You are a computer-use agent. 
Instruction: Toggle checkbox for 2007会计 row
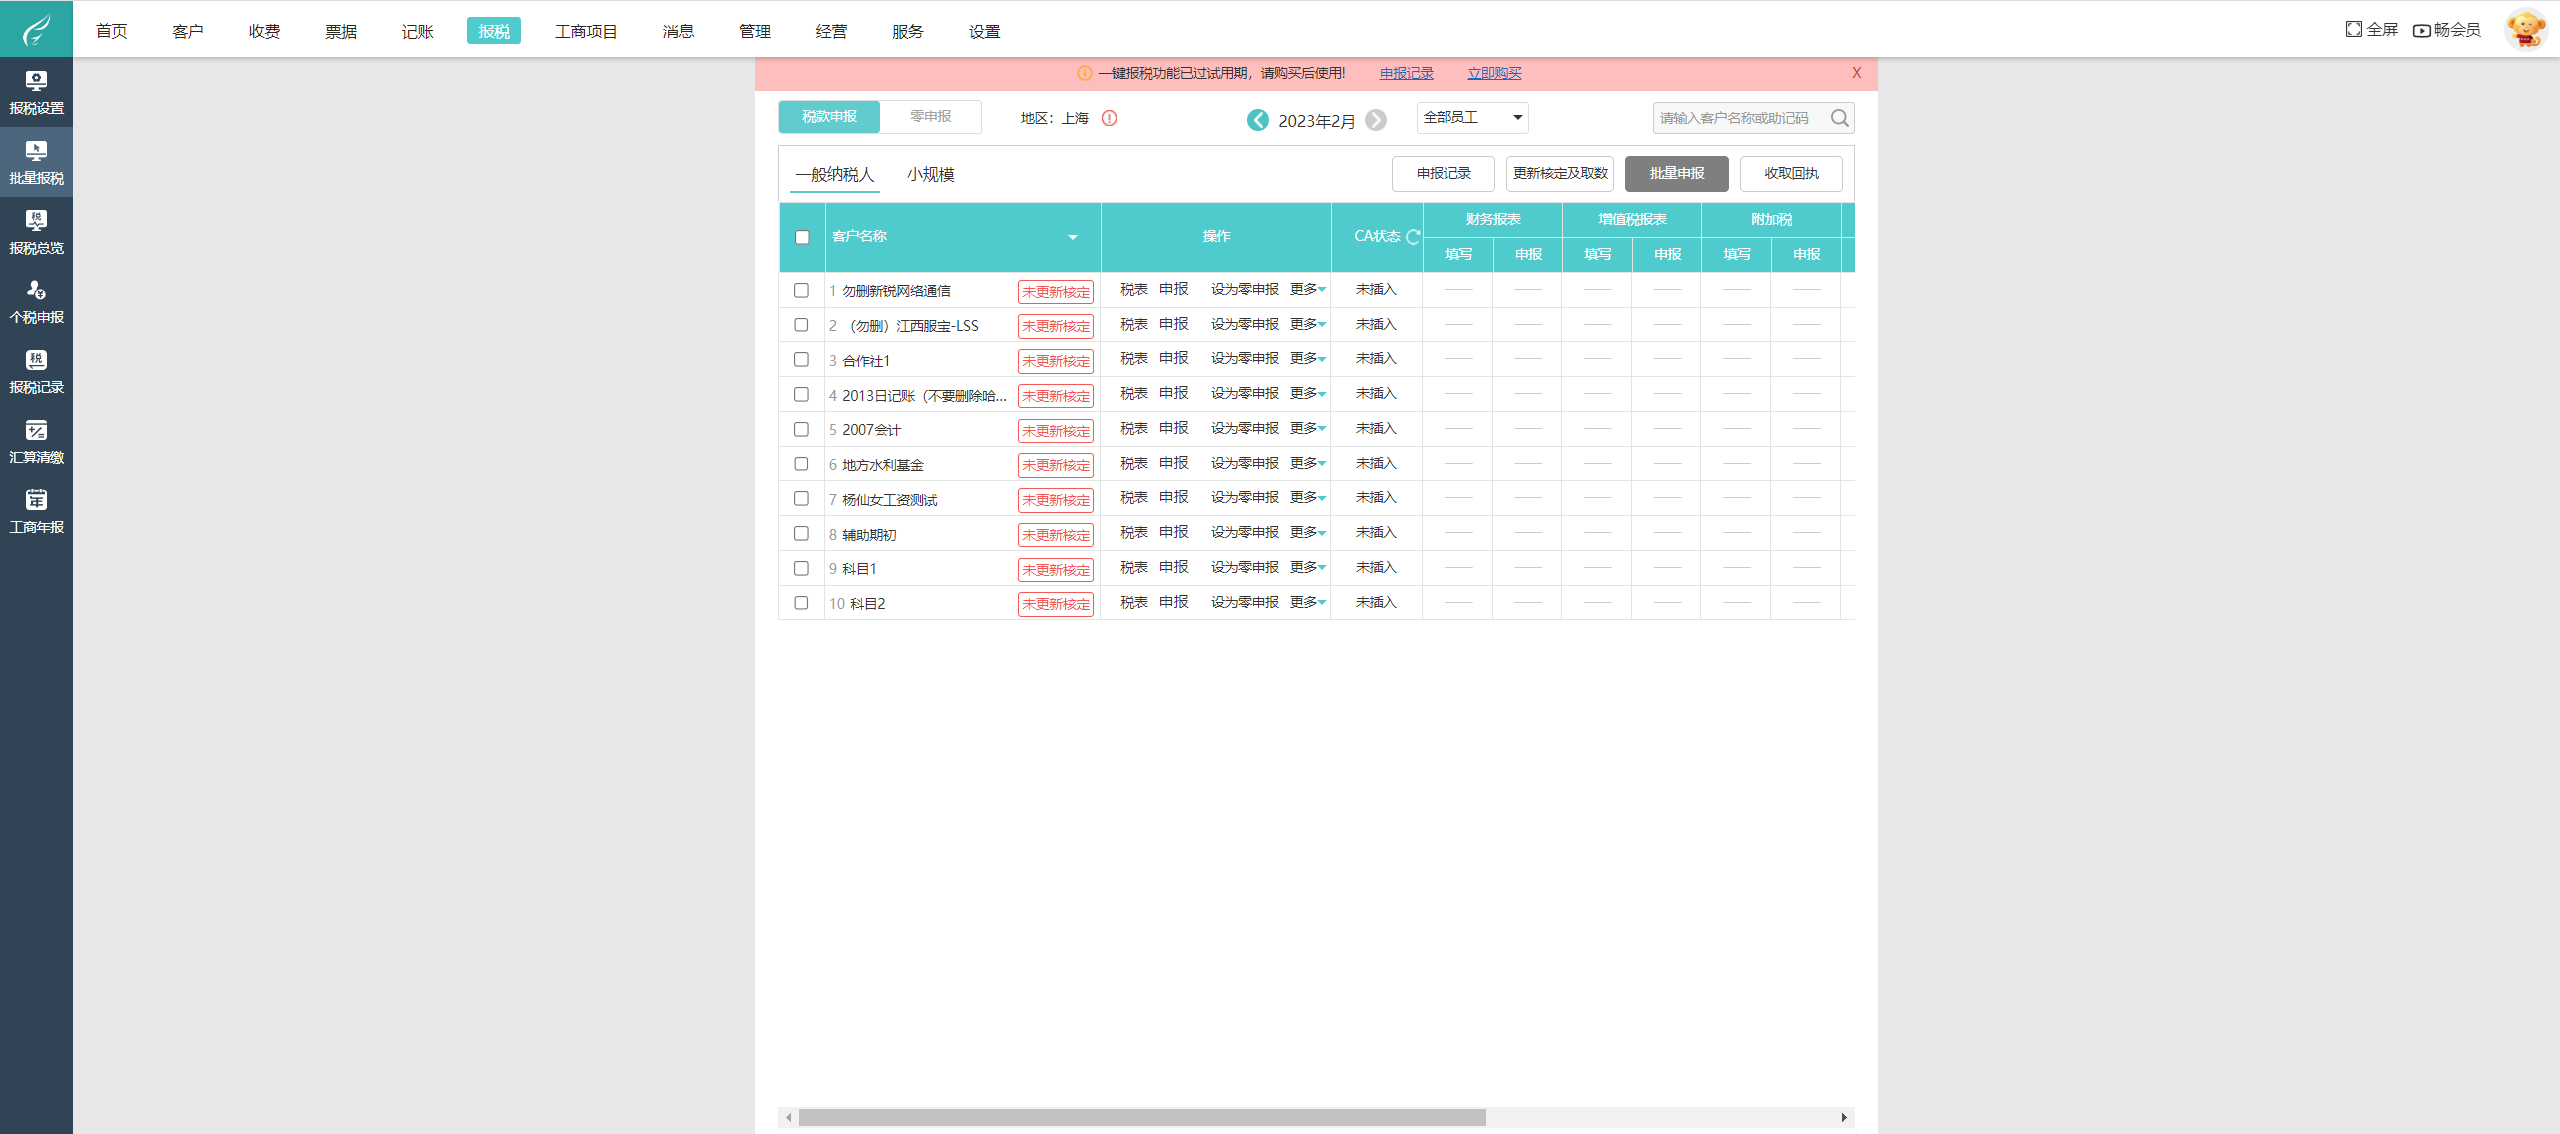click(802, 427)
